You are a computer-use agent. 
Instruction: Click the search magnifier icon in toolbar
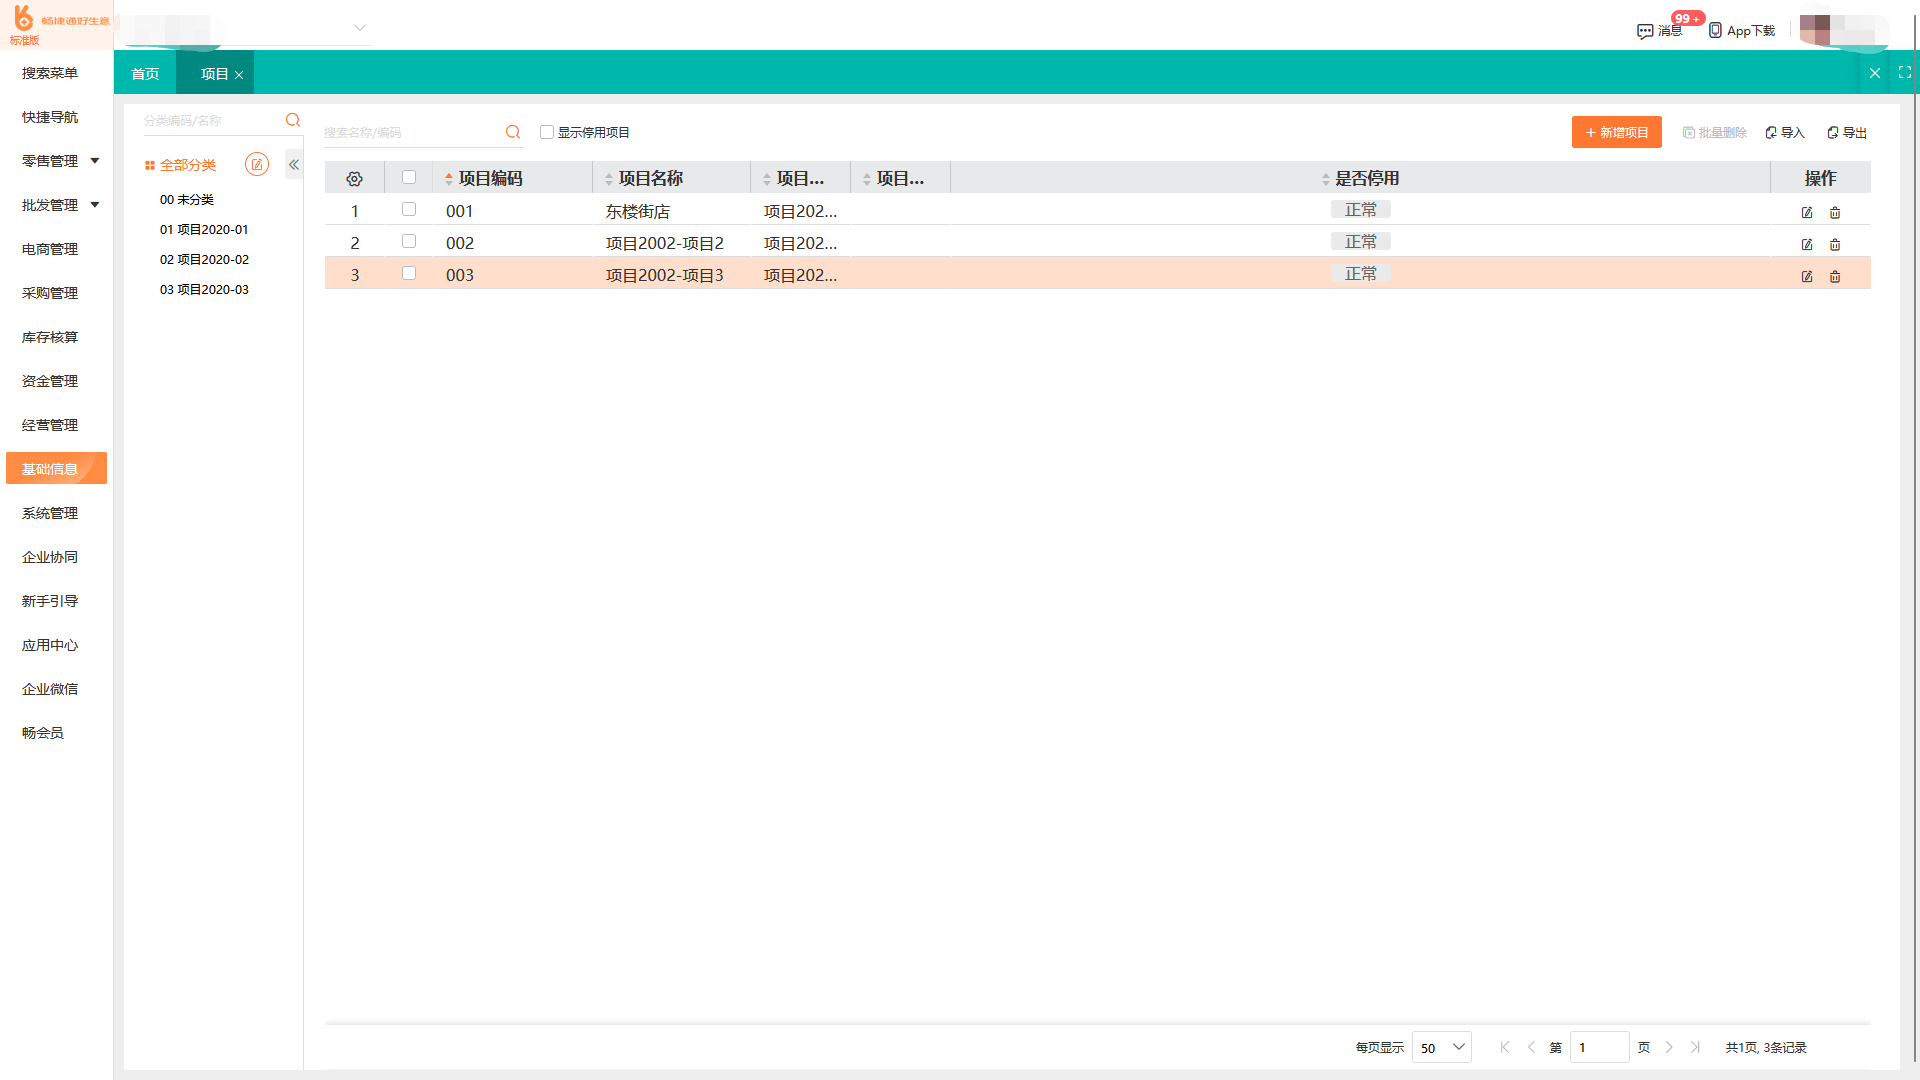click(514, 132)
